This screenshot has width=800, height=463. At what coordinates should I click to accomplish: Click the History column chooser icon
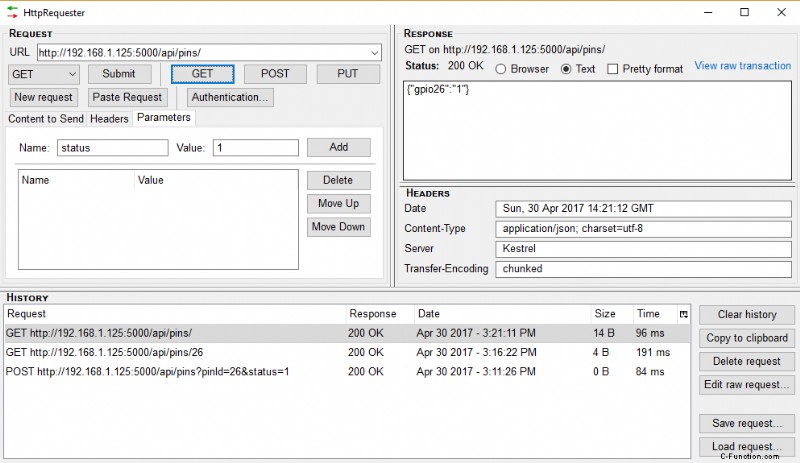tap(683, 314)
